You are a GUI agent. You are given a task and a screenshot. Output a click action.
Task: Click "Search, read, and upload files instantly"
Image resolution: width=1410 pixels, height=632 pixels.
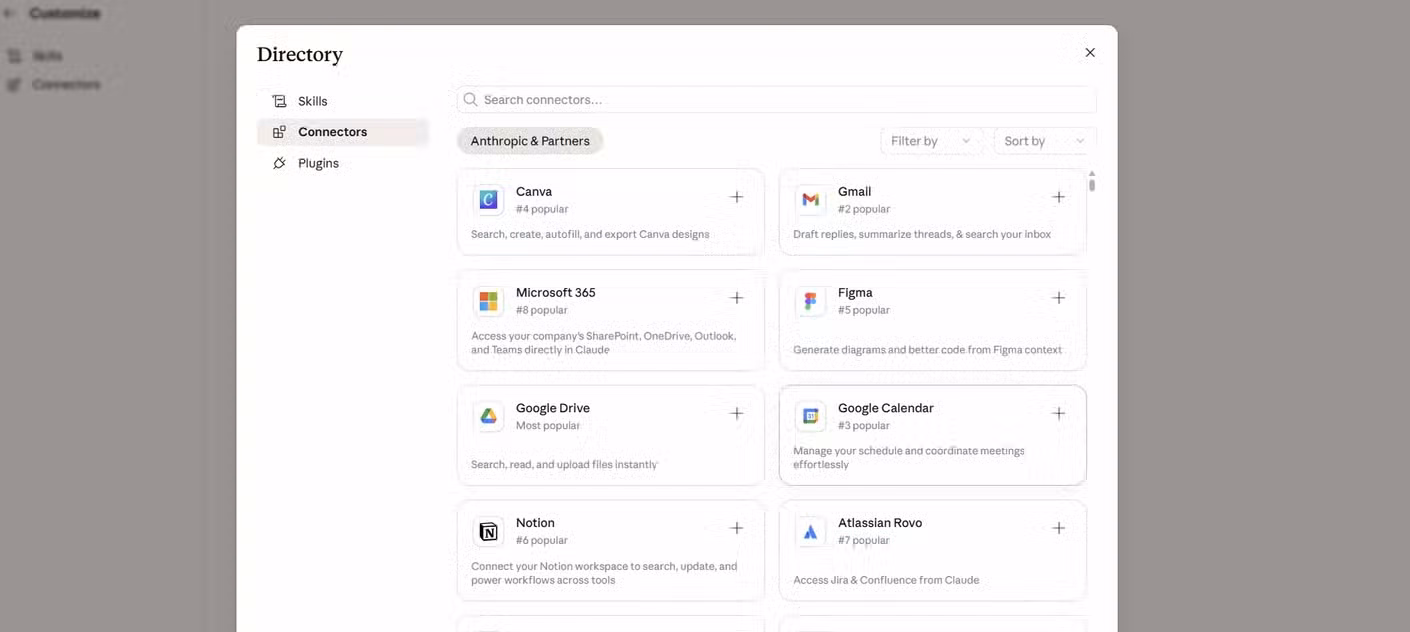point(564,465)
